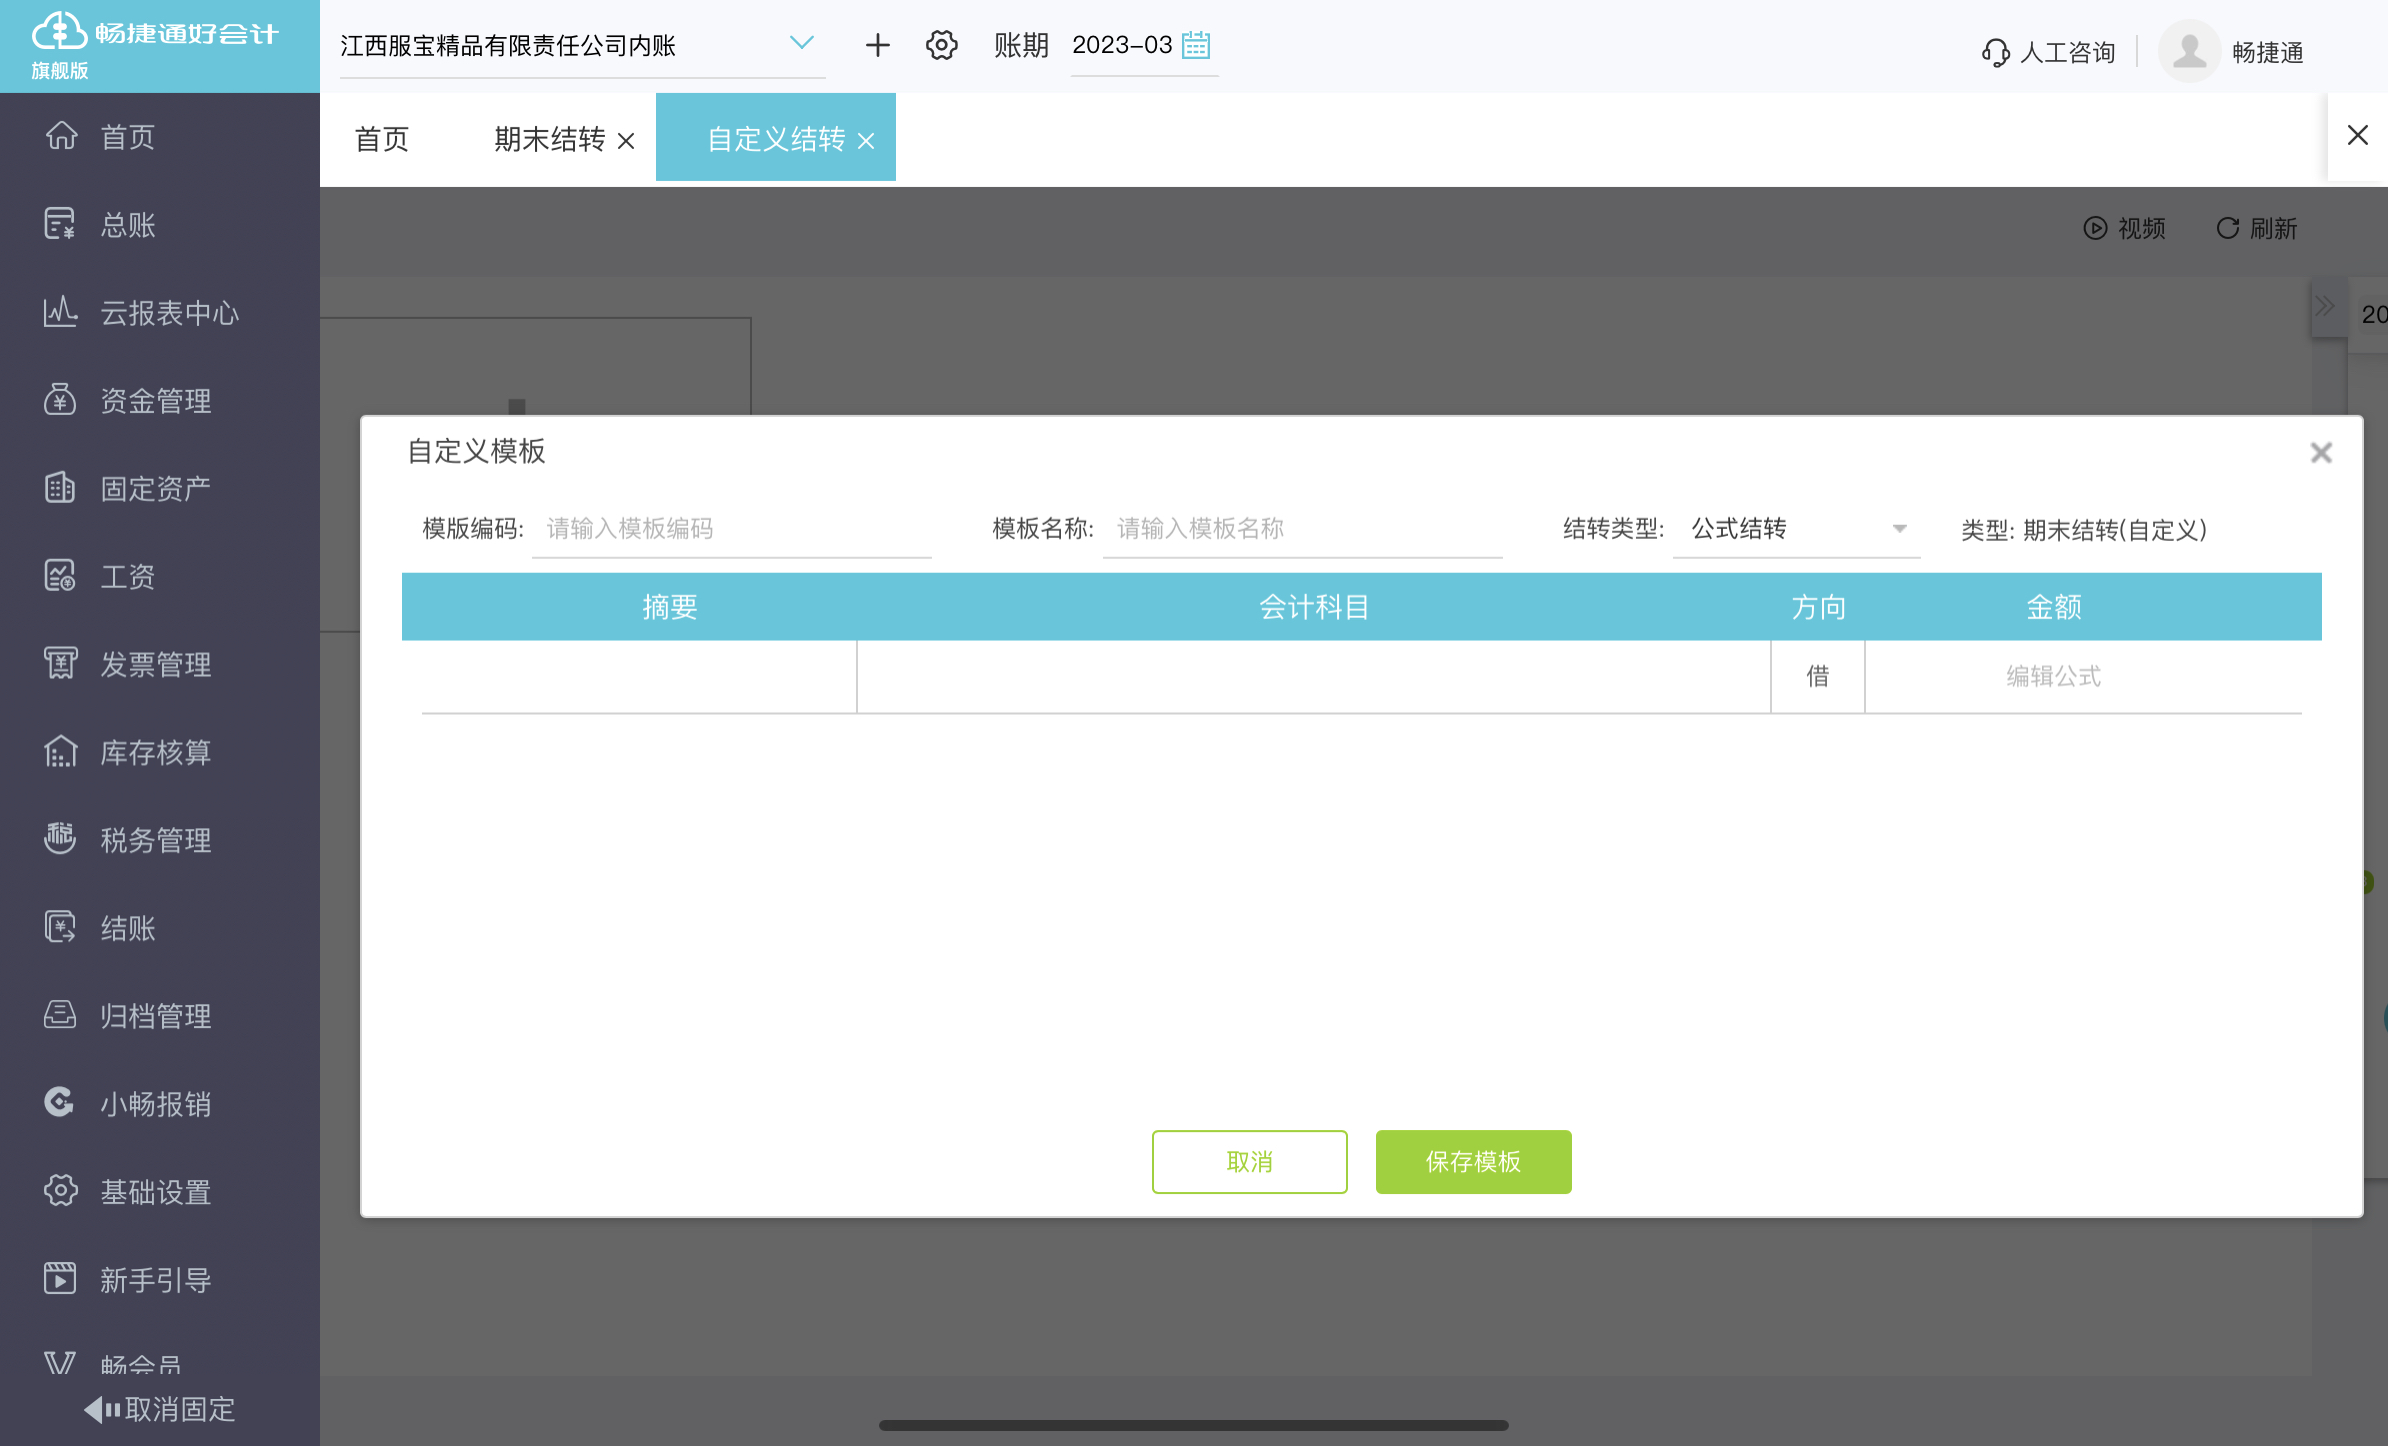
Task: Select 首页 tab
Action: [x=380, y=140]
